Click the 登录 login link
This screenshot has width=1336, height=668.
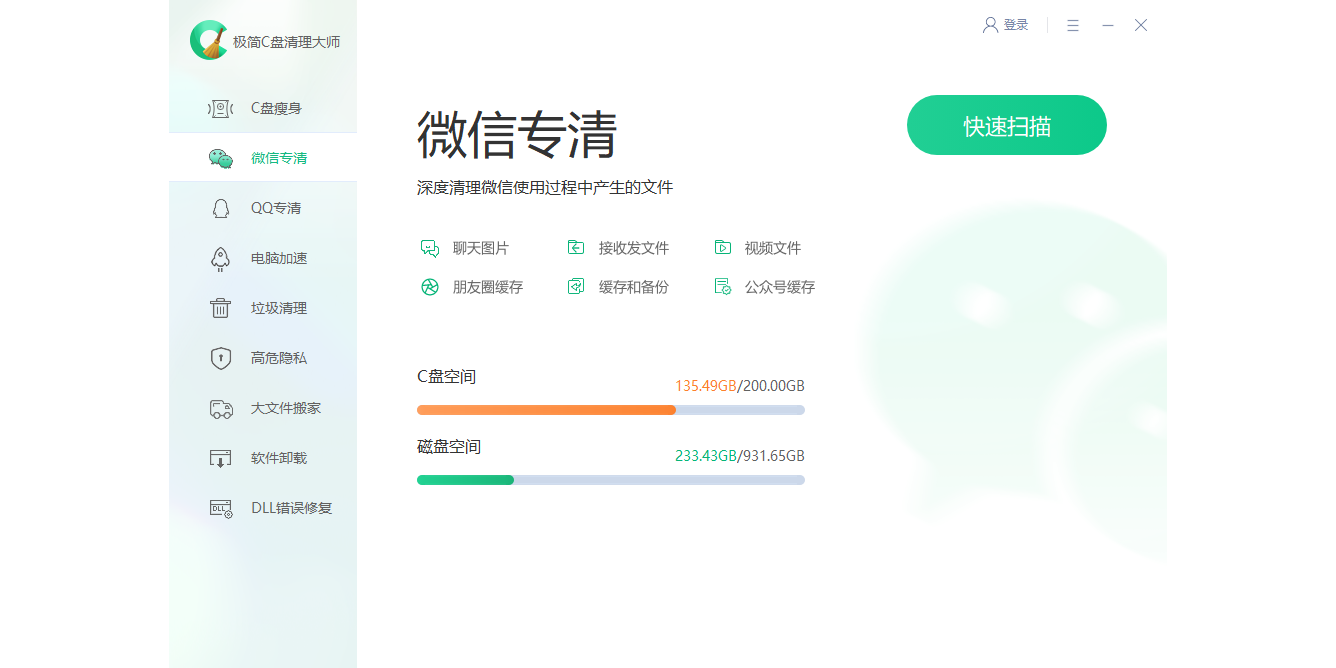coord(1013,24)
